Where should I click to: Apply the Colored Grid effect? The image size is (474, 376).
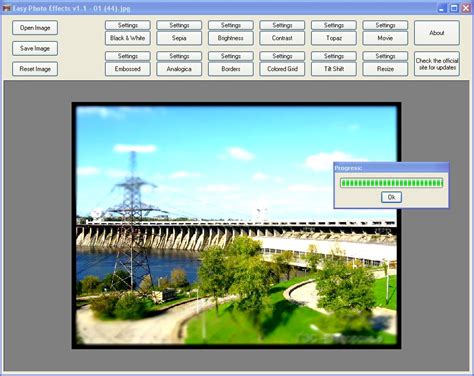(282, 69)
